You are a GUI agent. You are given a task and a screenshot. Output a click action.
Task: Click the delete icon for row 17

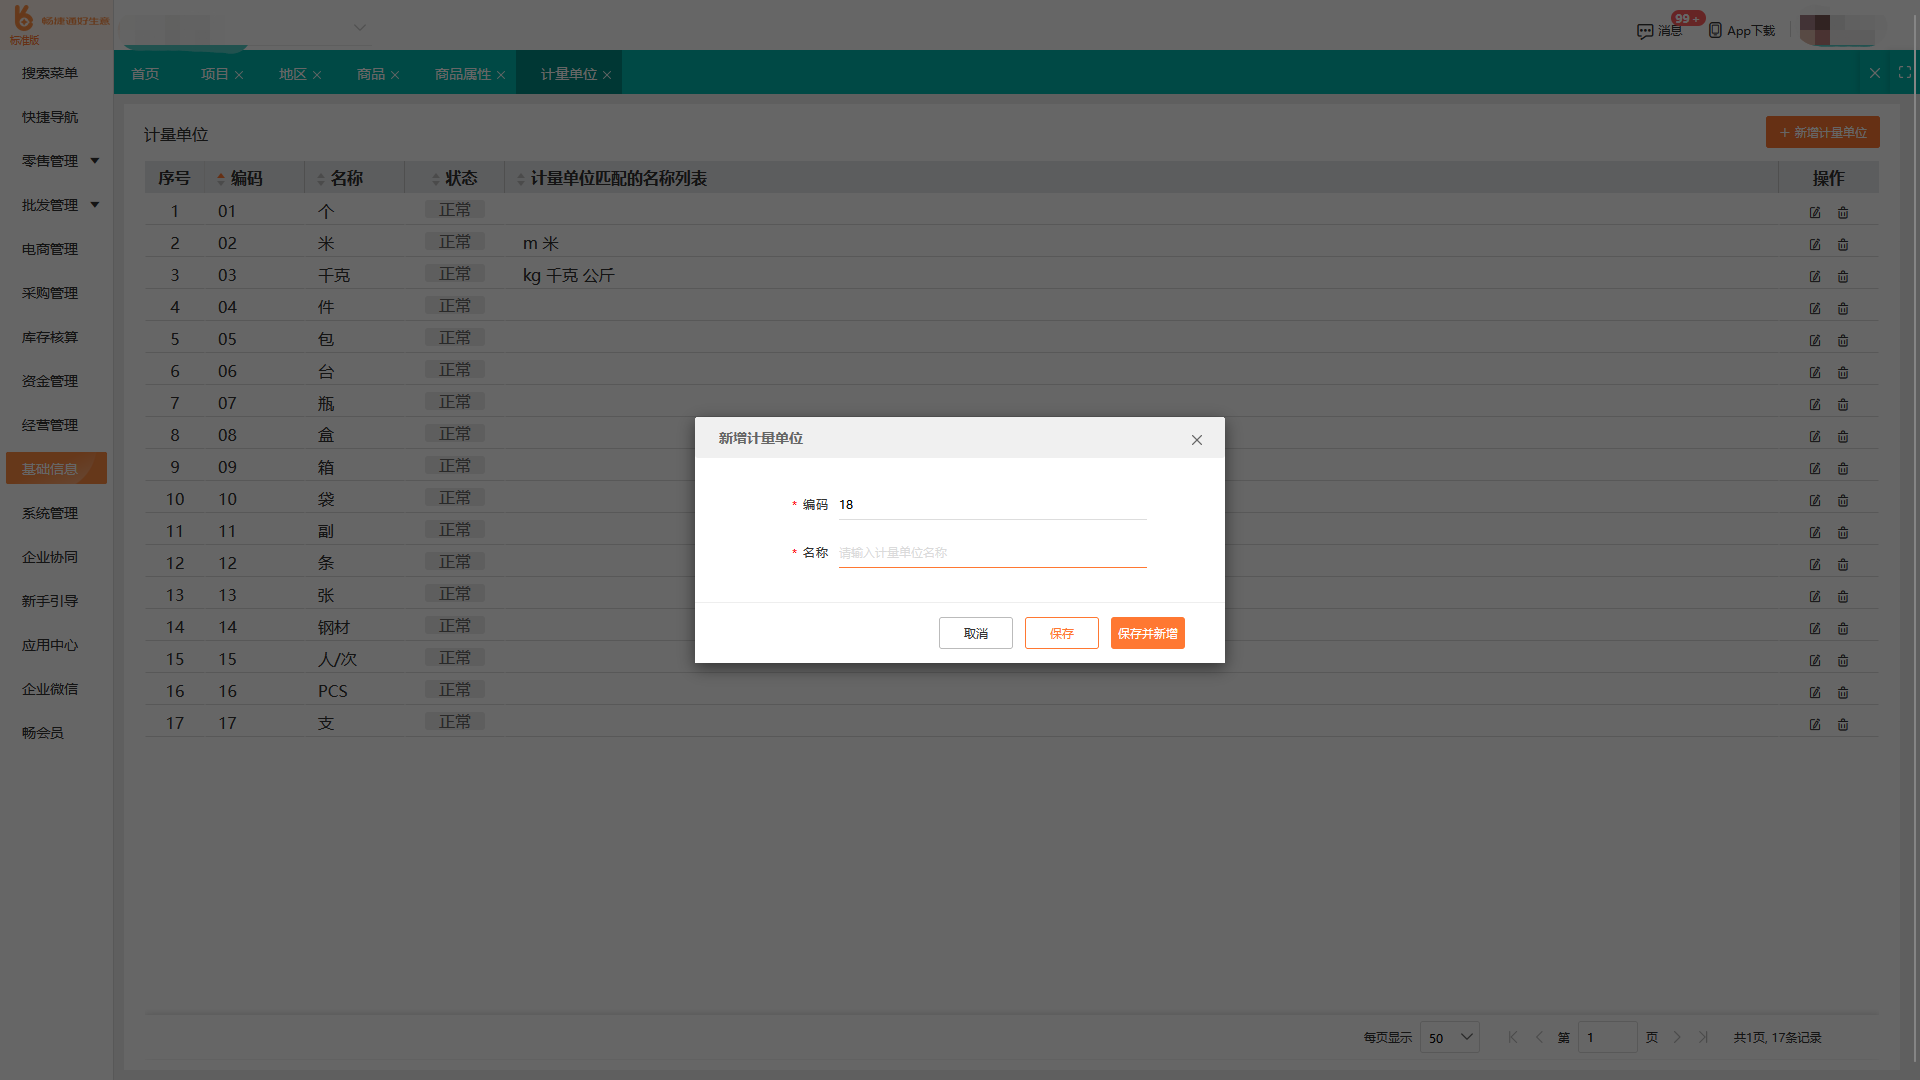(1844, 724)
